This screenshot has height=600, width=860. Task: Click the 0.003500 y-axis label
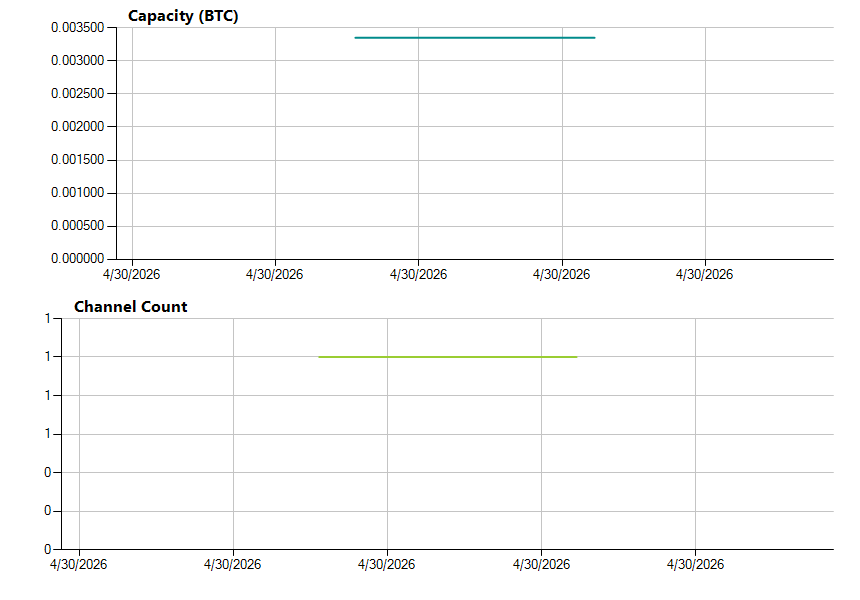point(77,27)
